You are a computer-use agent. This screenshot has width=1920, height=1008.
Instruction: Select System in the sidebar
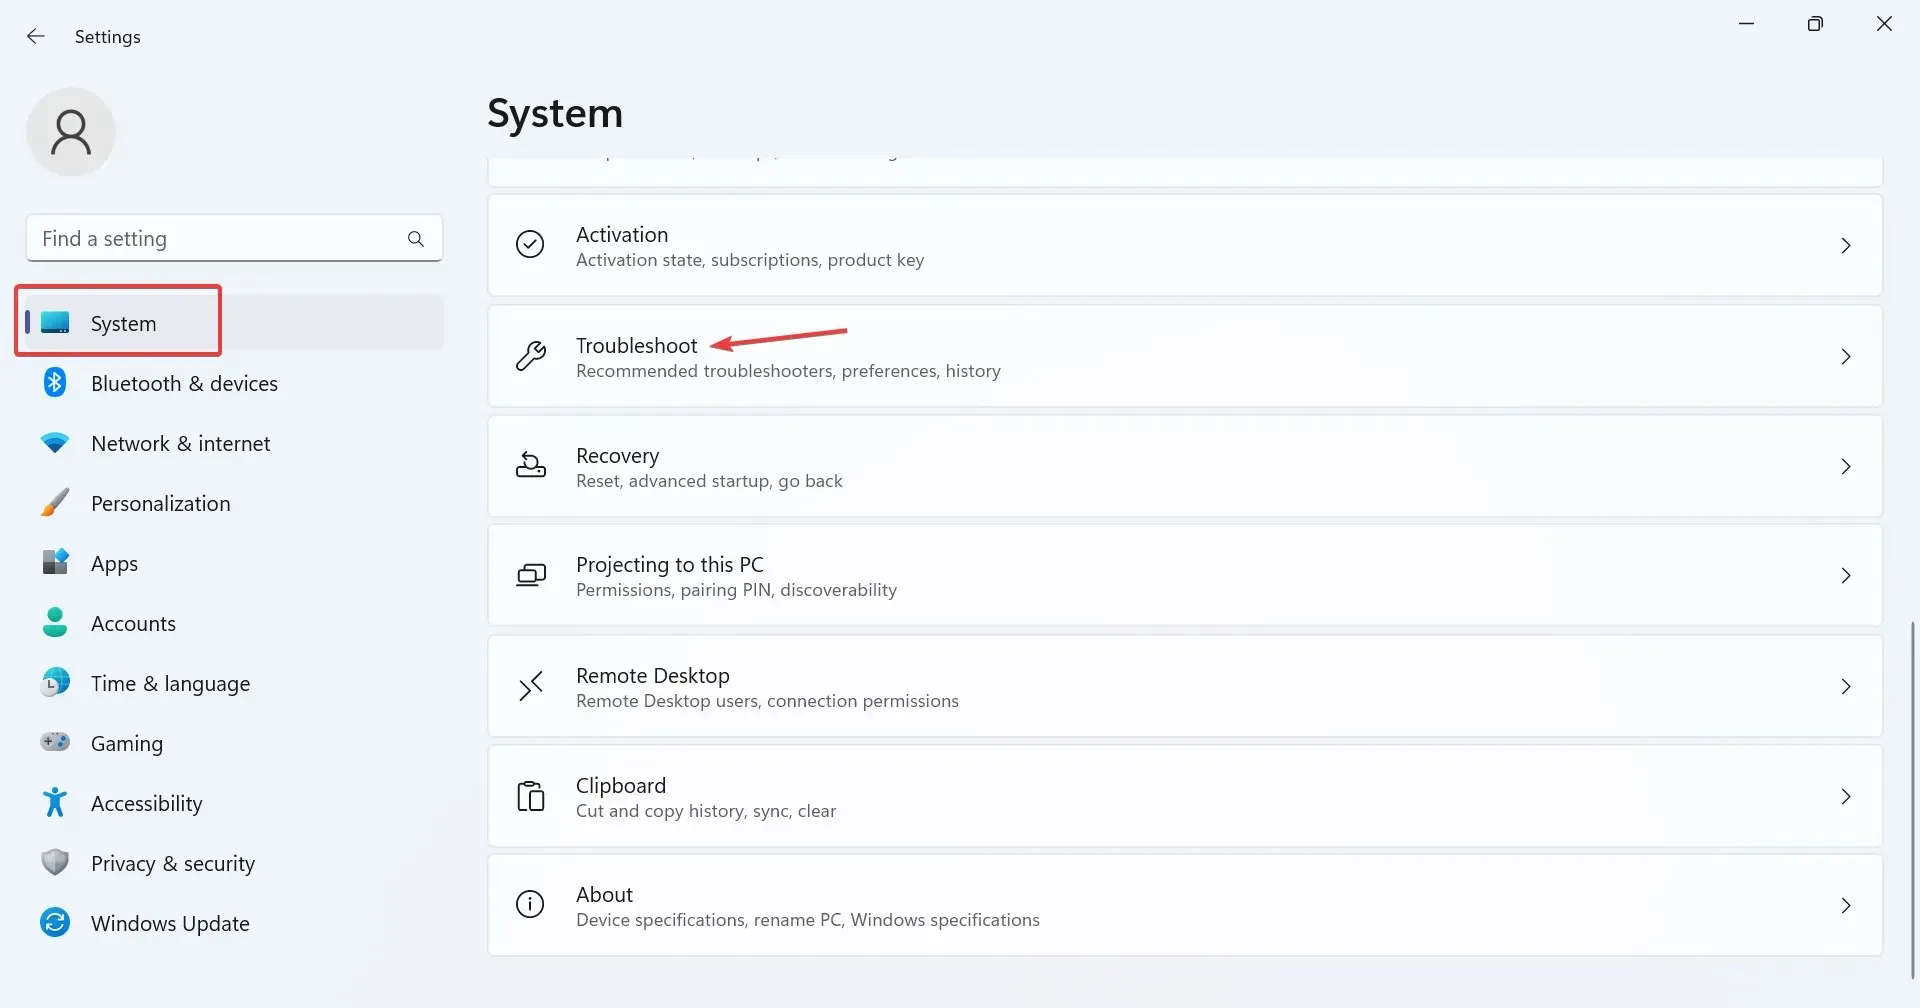coord(234,322)
